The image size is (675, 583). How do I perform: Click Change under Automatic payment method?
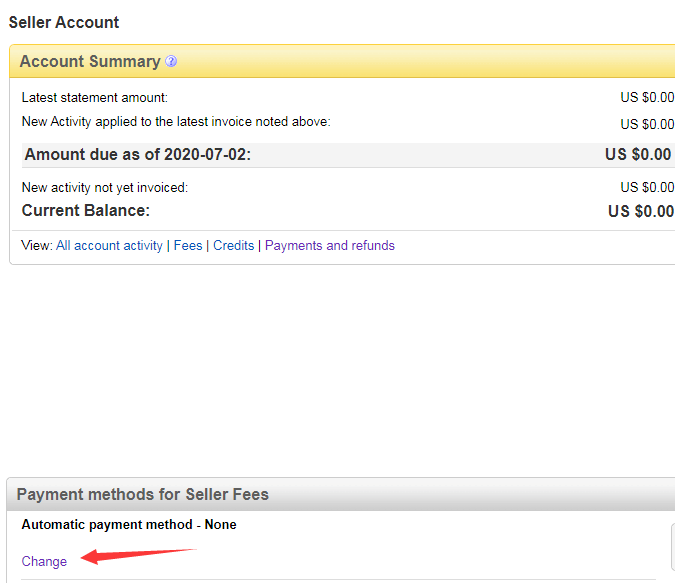tap(44, 561)
